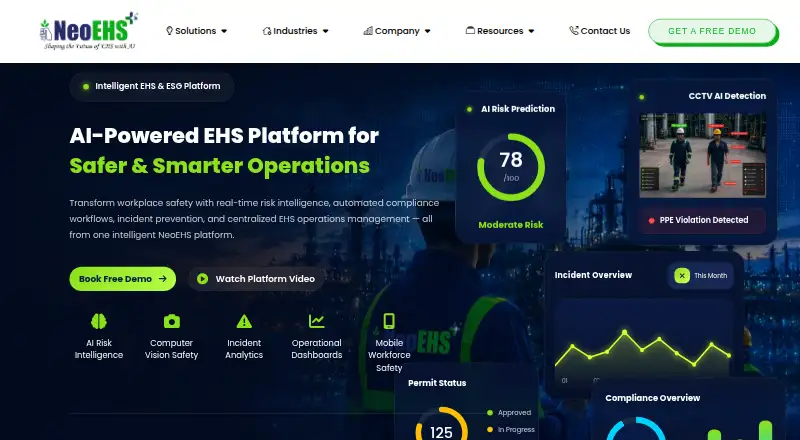Click the GET A FREE DEMO button
The width and height of the screenshot is (800, 440).
point(712,31)
